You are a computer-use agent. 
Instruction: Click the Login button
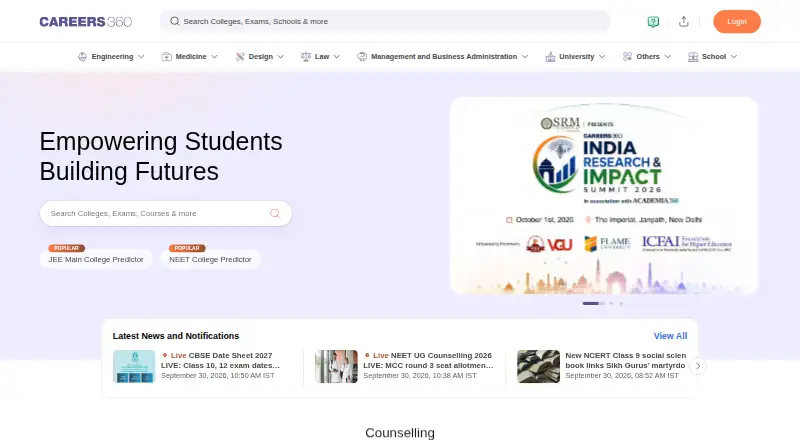737,21
